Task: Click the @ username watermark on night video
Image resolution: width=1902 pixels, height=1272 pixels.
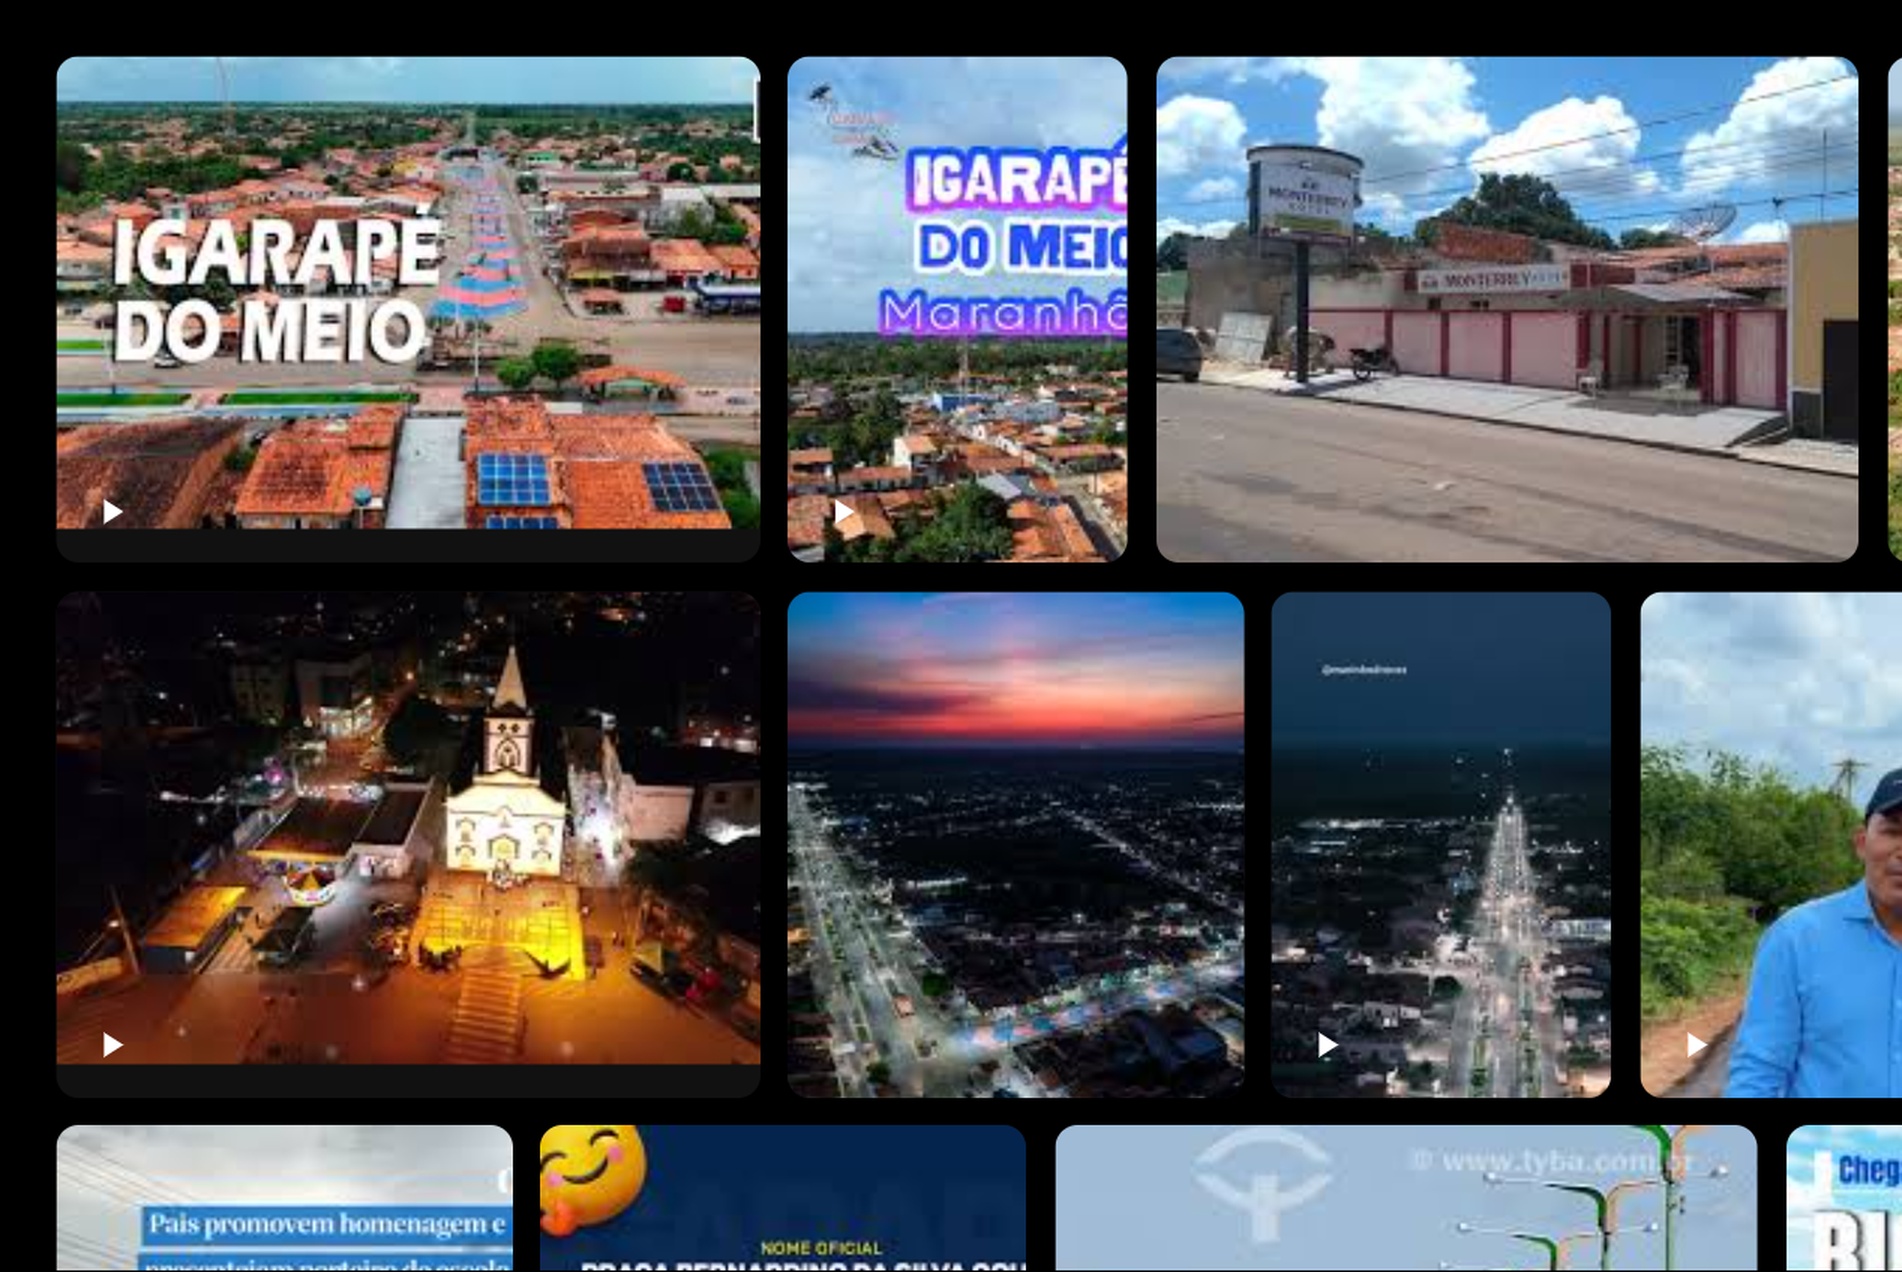Action: (1363, 670)
